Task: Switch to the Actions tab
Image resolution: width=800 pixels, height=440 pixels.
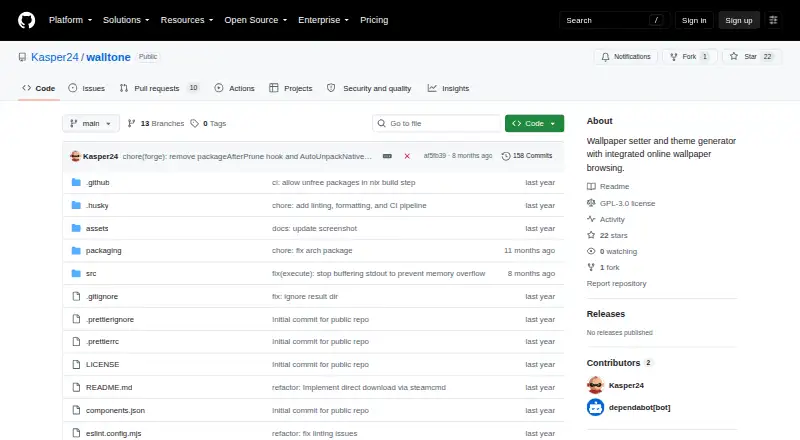Action: click(235, 88)
